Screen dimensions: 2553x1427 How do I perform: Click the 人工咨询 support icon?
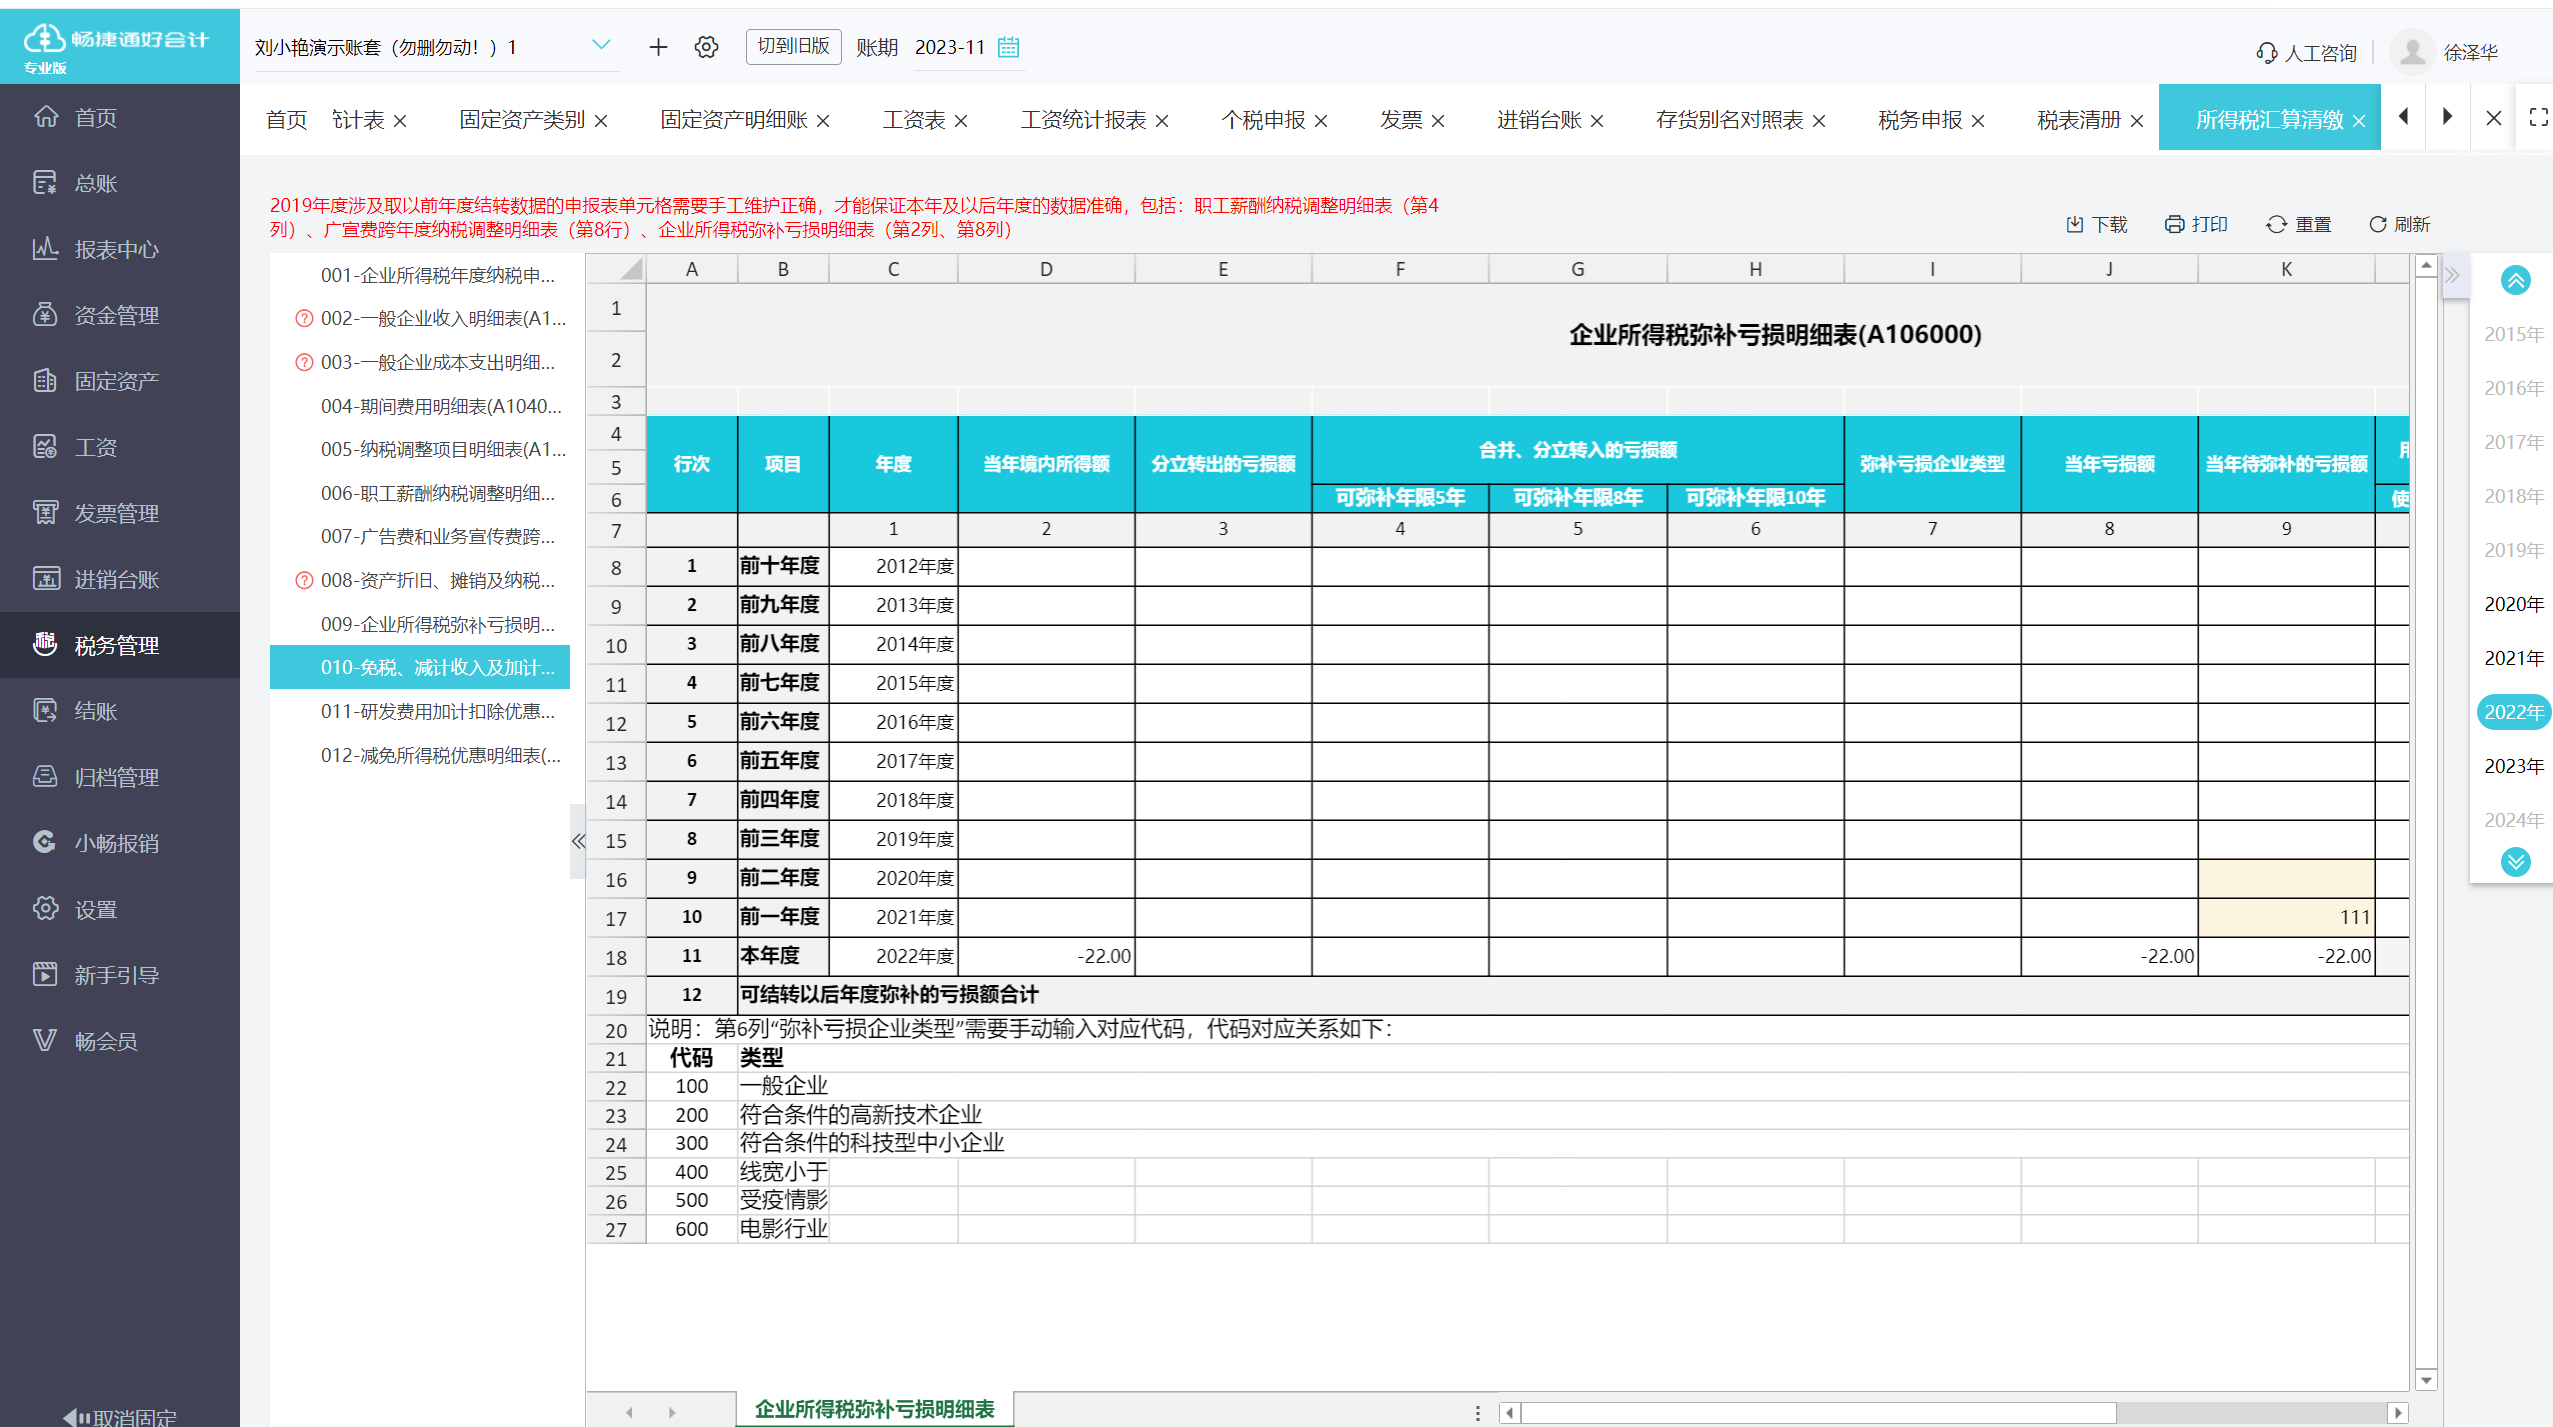click(x=2269, y=47)
